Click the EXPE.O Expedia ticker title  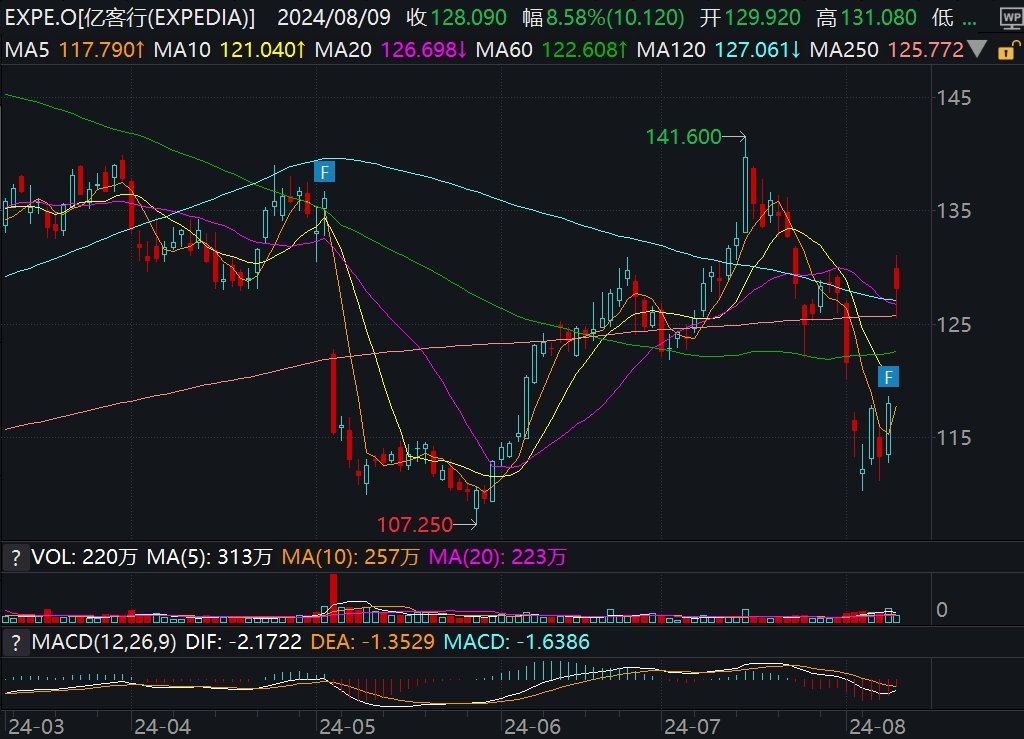click(x=130, y=18)
